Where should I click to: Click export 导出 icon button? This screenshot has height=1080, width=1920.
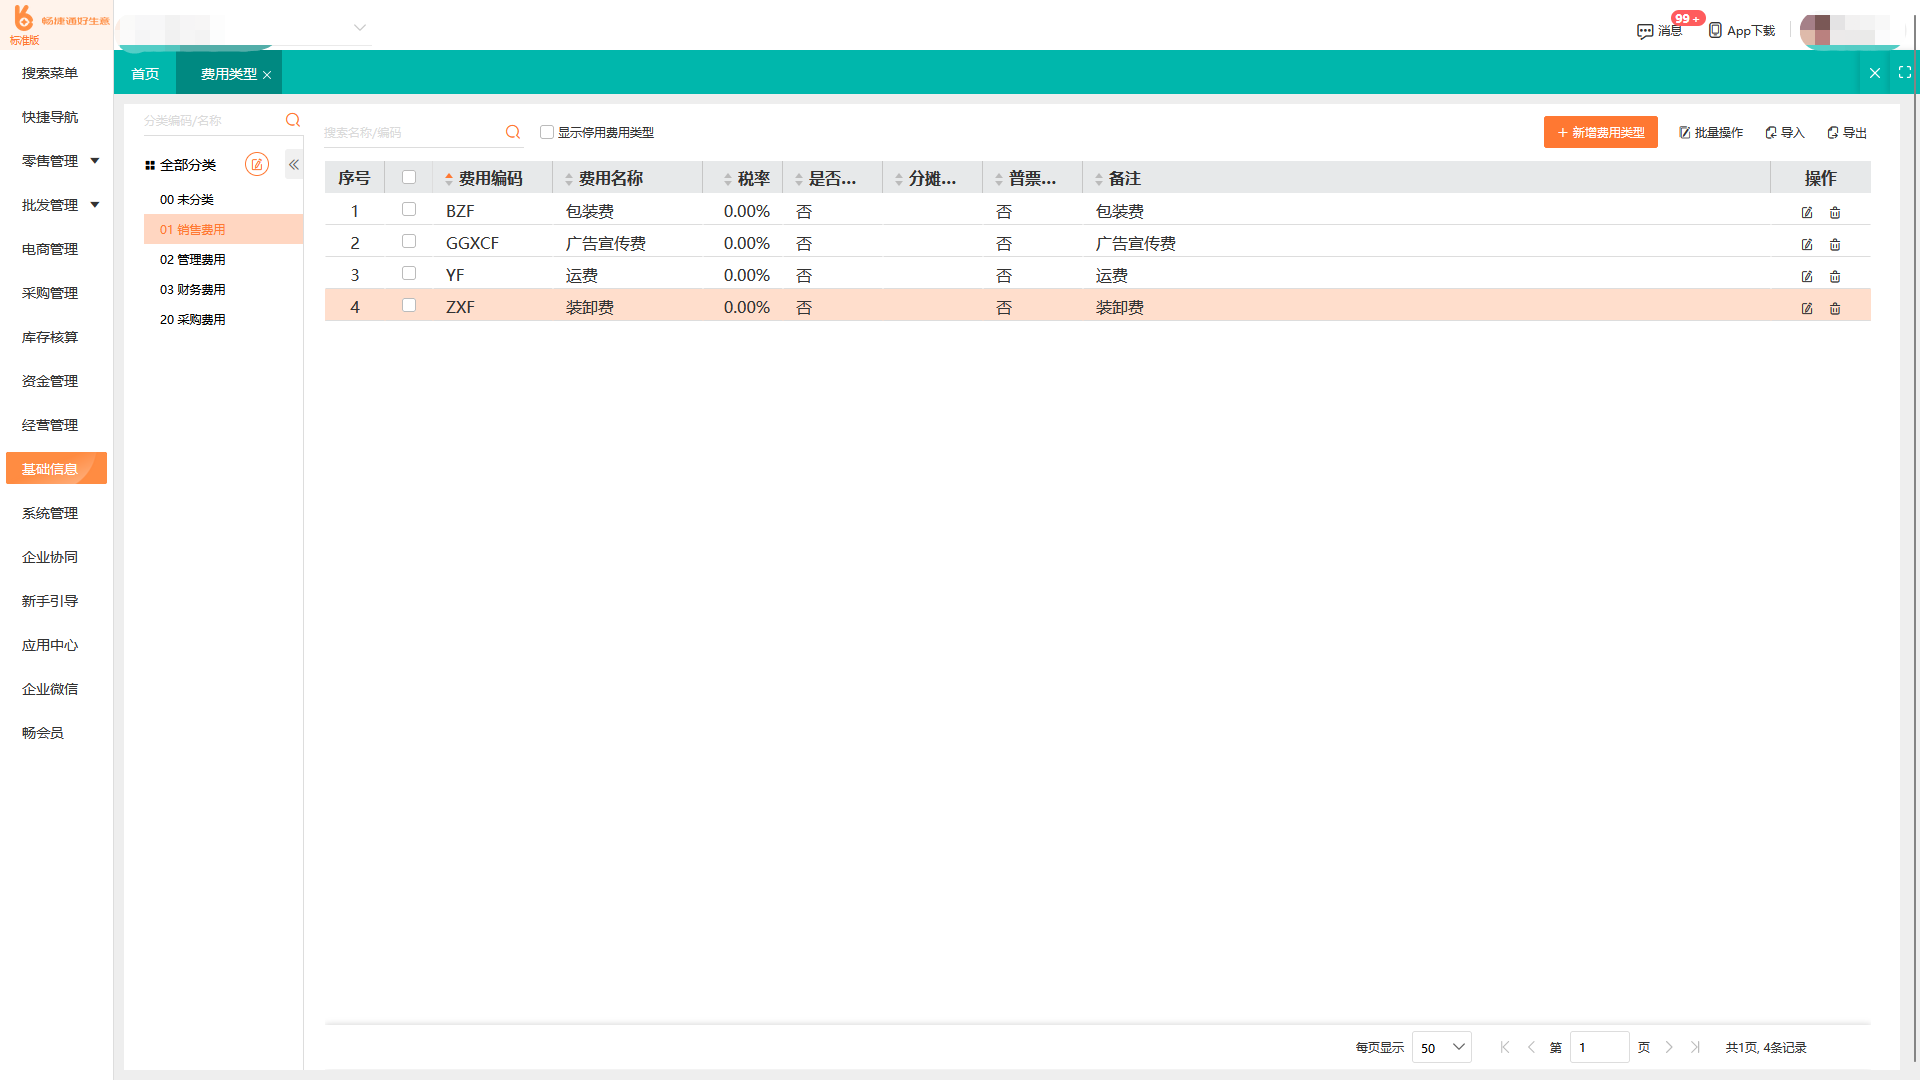click(1846, 131)
